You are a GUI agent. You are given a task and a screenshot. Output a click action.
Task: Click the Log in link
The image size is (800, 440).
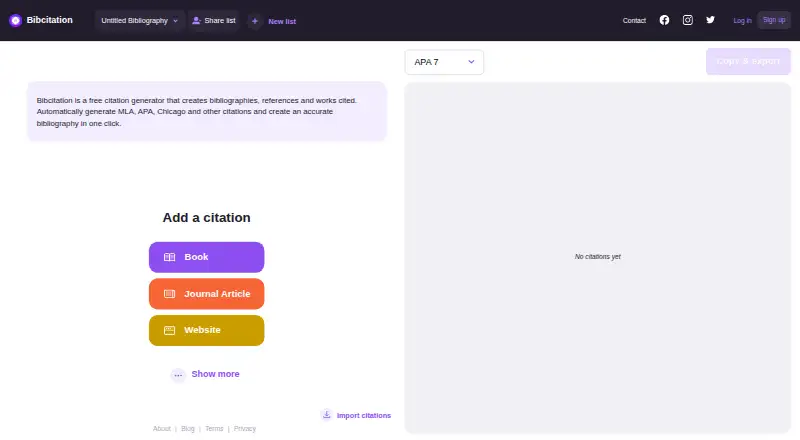tap(742, 20)
